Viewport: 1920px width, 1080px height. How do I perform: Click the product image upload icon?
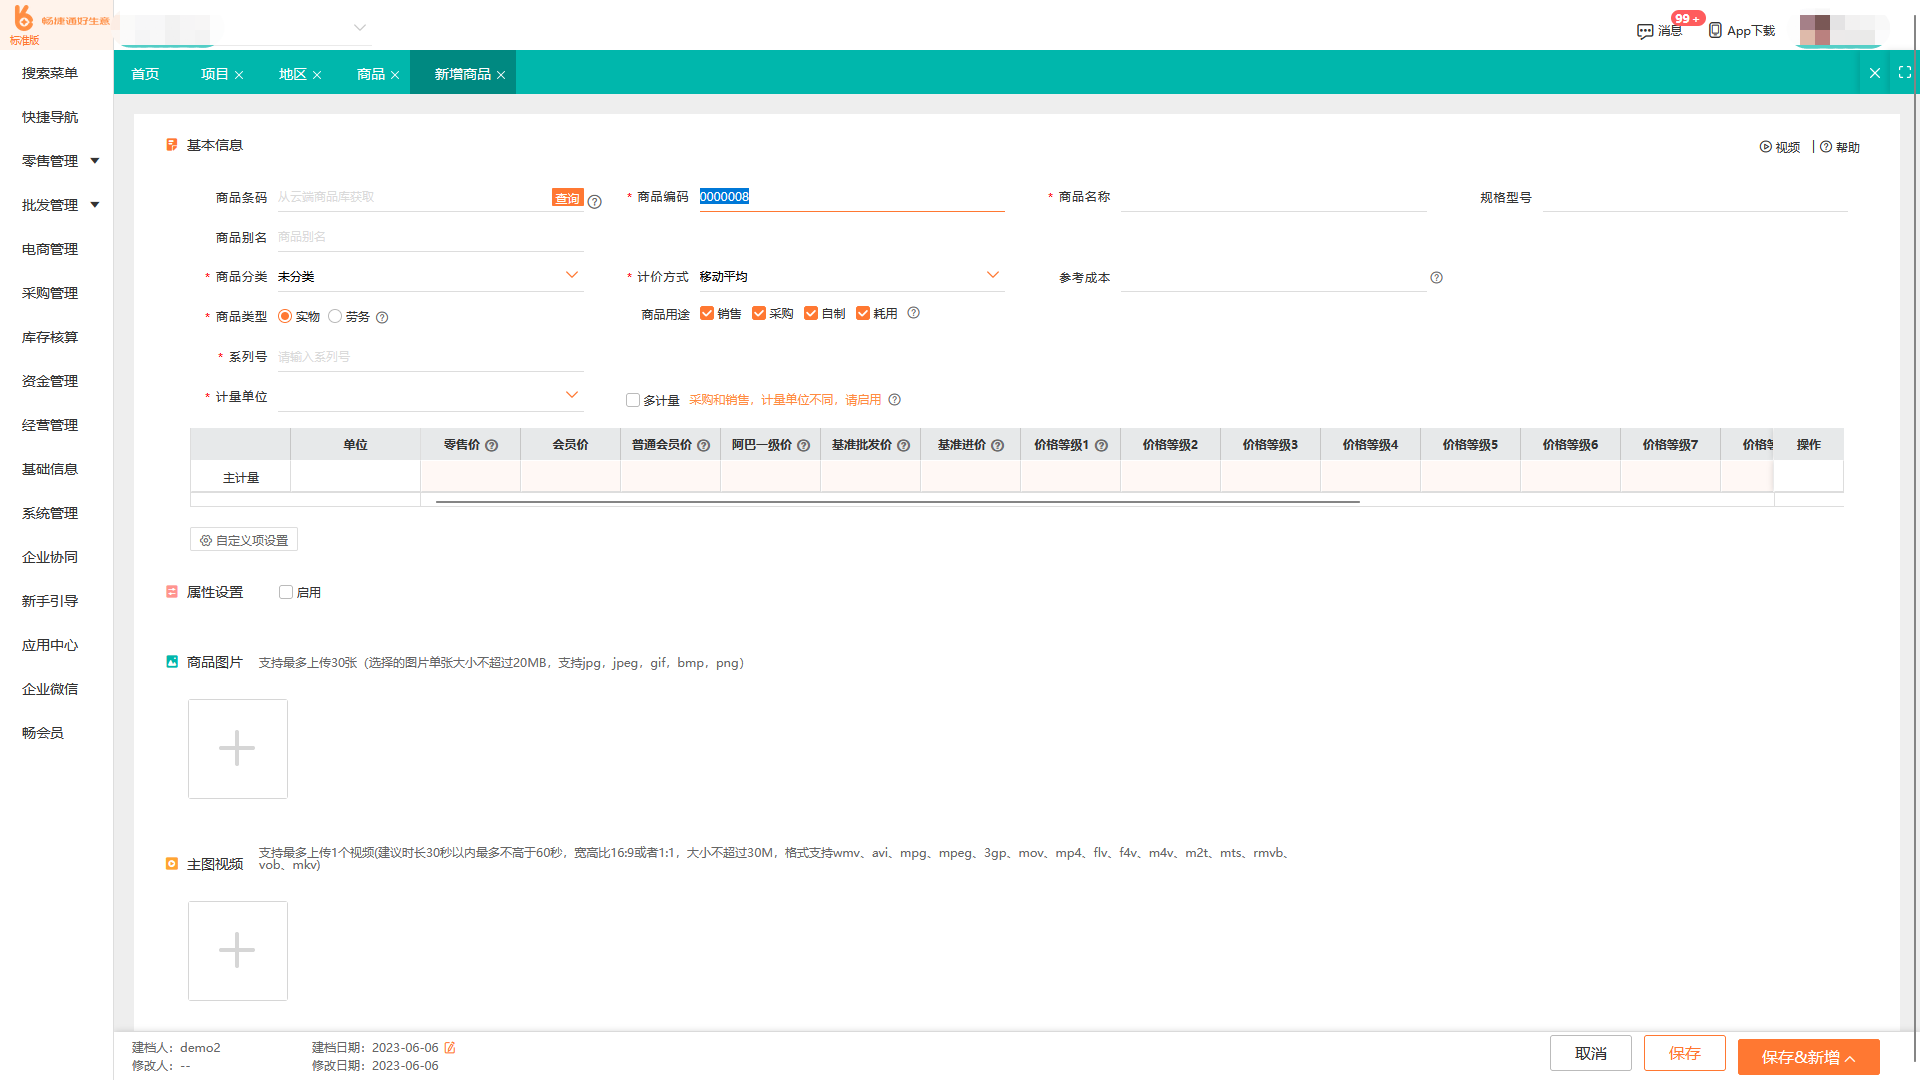(x=237, y=748)
